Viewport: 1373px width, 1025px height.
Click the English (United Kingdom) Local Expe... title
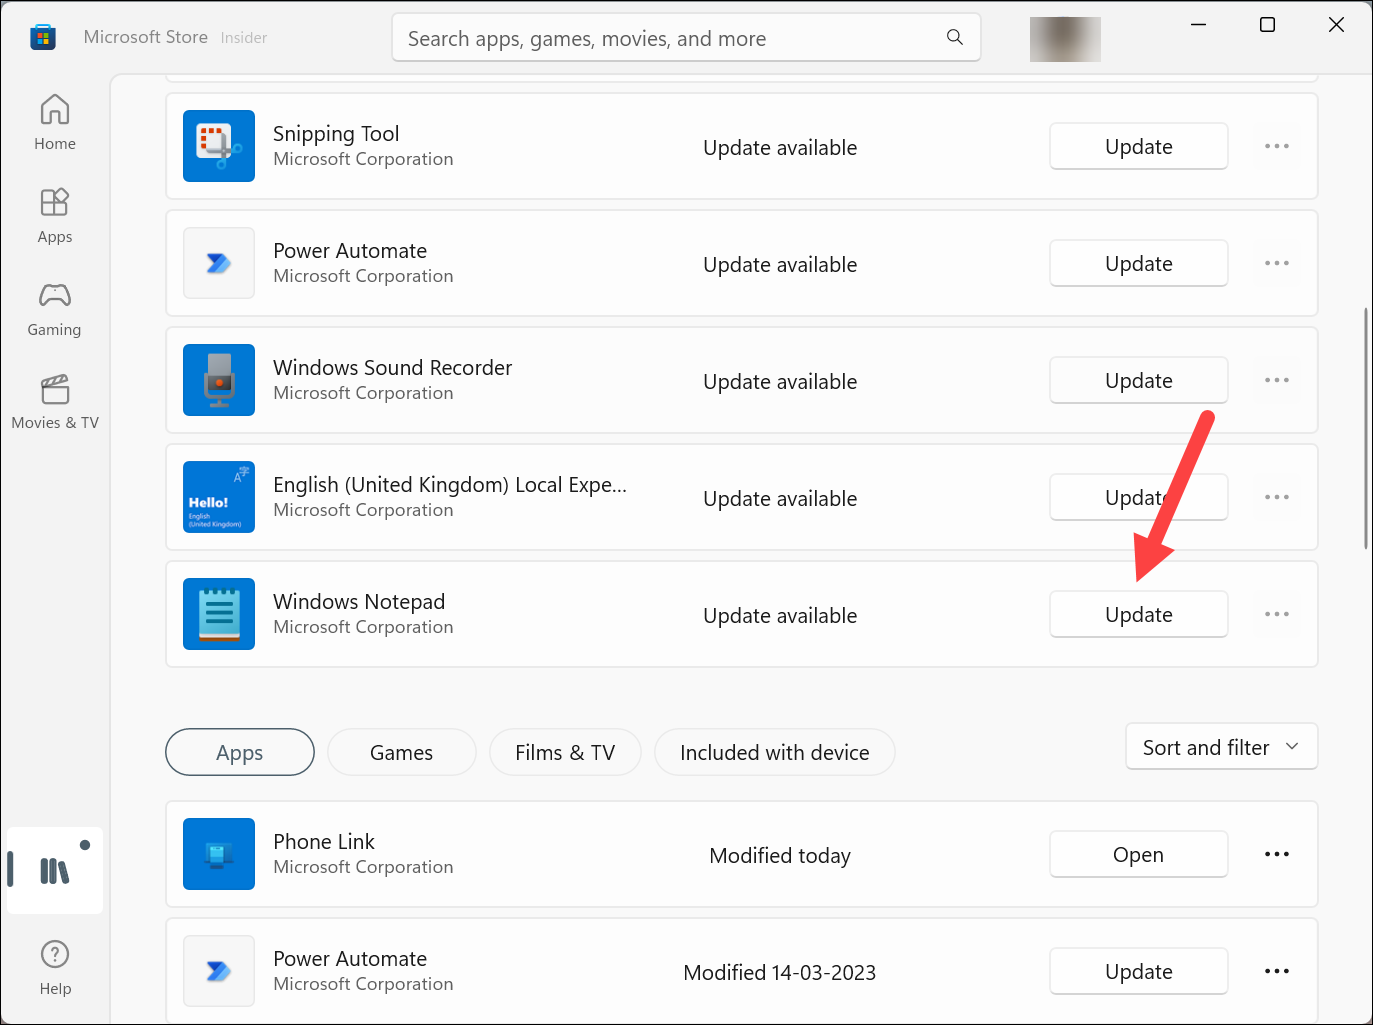(450, 485)
